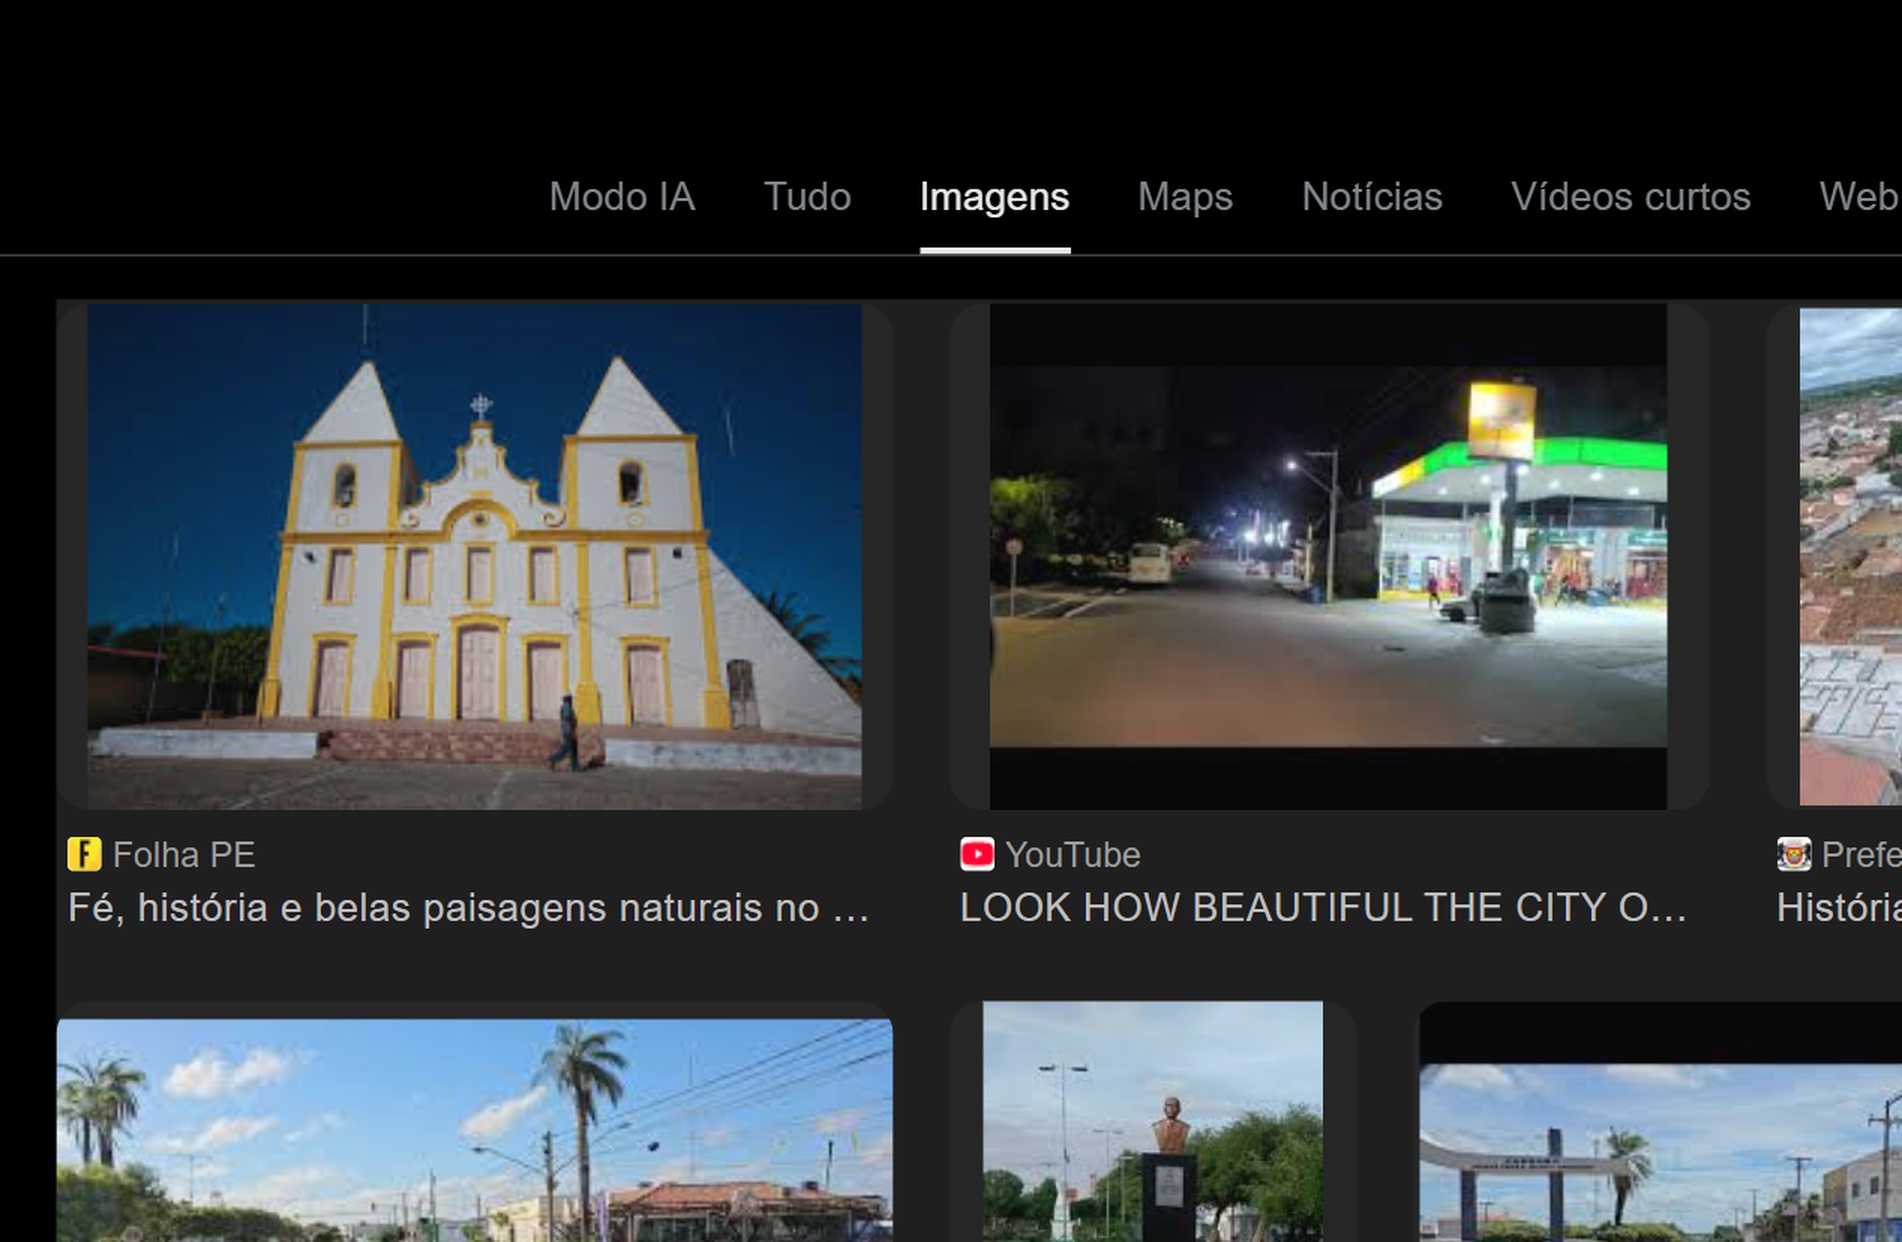Select the Imagens tab
The width and height of the screenshot is (1902, 1242).
[x=994, y=197]
